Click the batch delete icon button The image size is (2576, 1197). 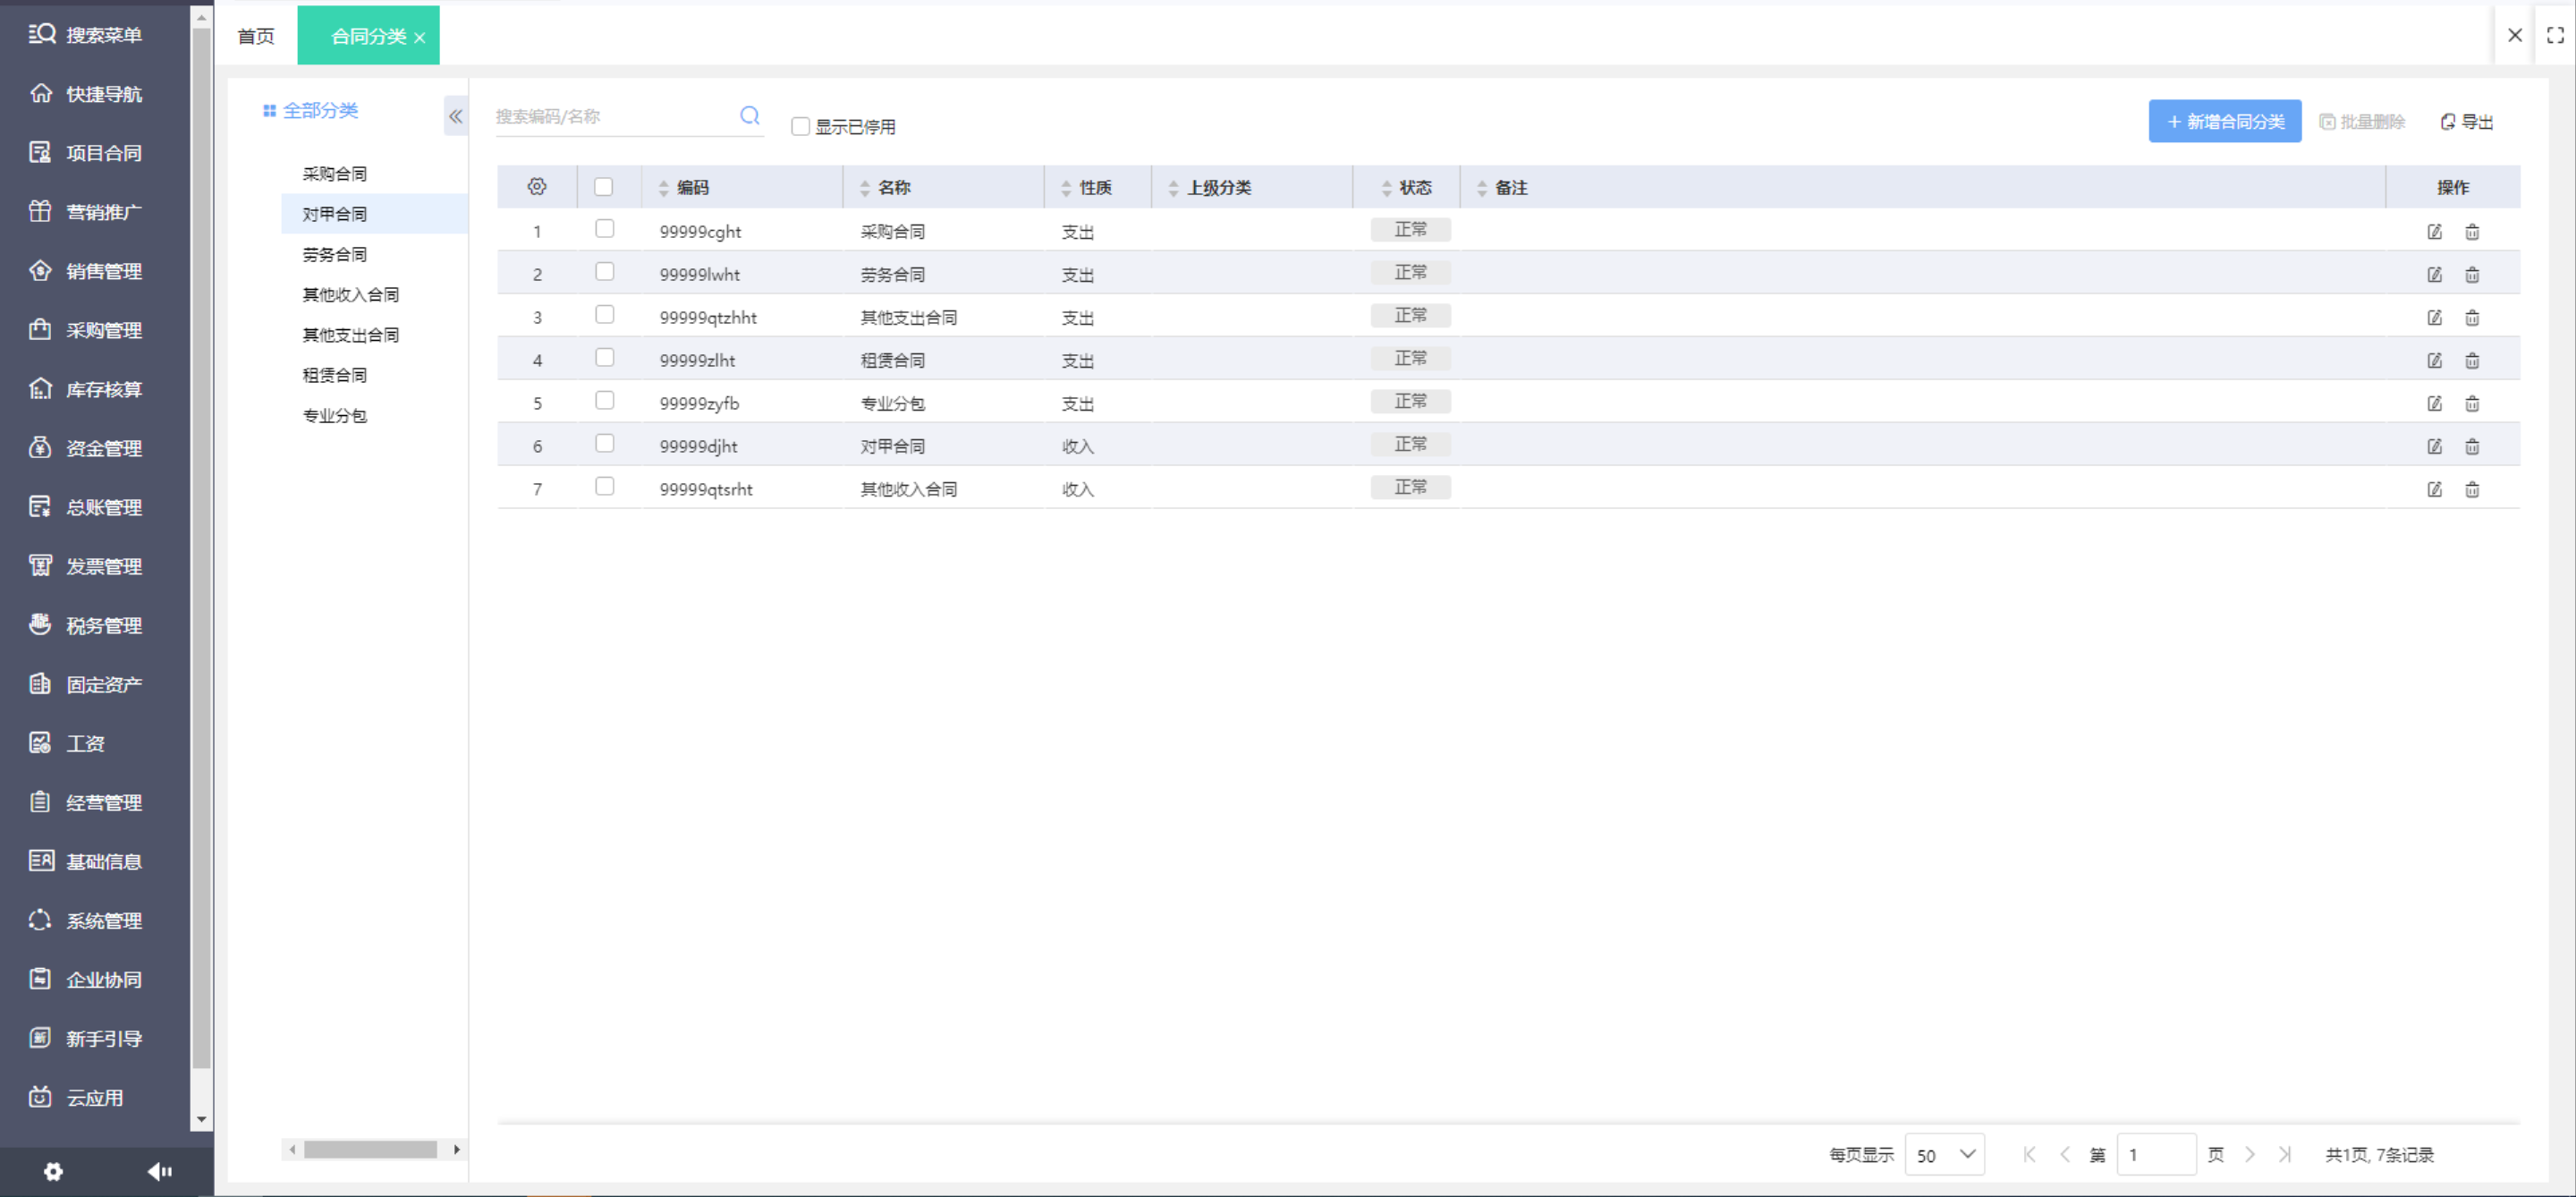(2329, 120)
